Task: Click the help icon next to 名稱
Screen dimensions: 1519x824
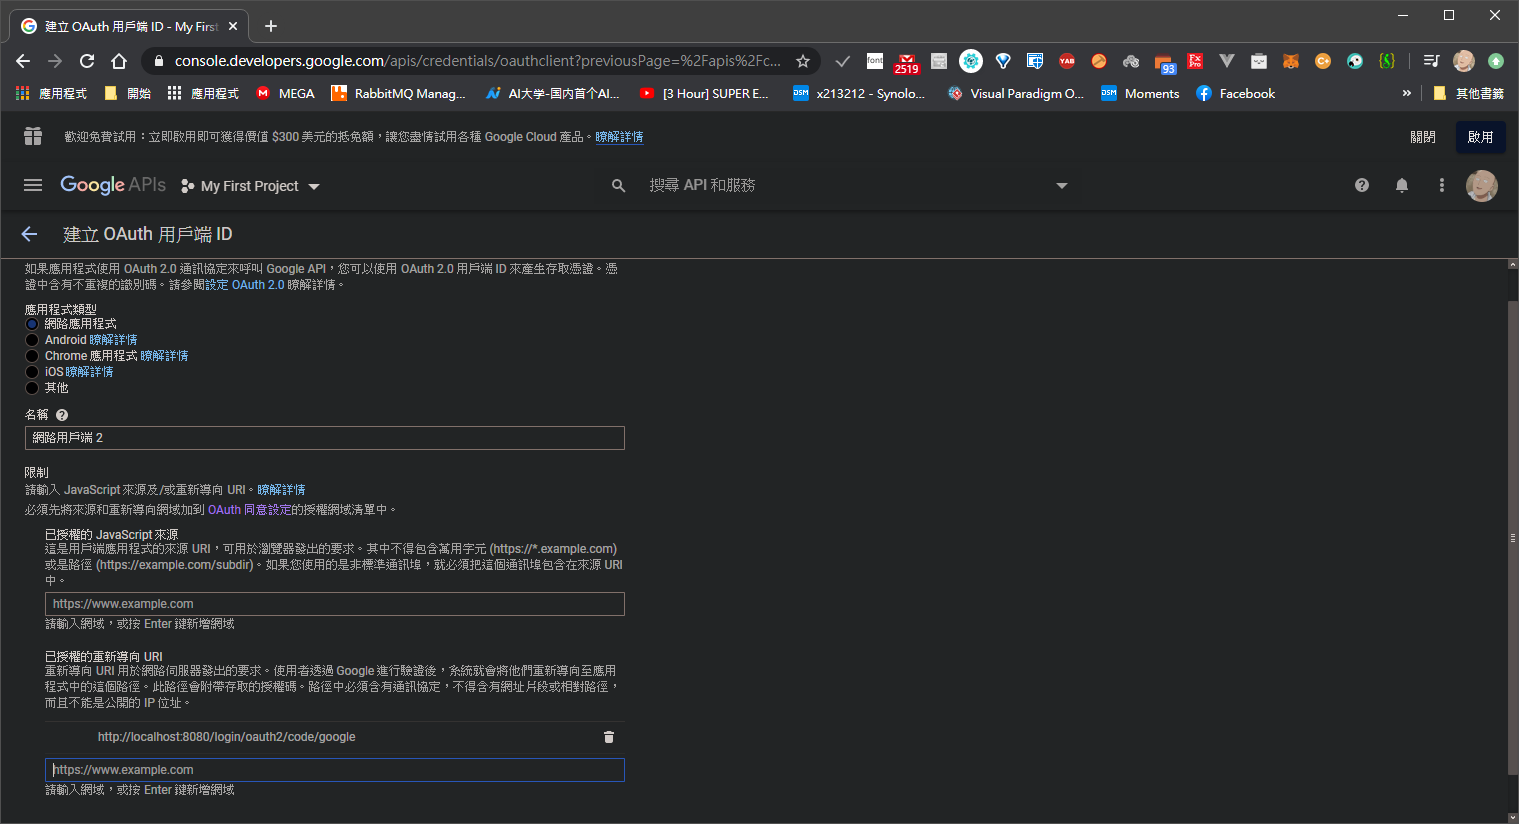Action: tap(62, 415)
